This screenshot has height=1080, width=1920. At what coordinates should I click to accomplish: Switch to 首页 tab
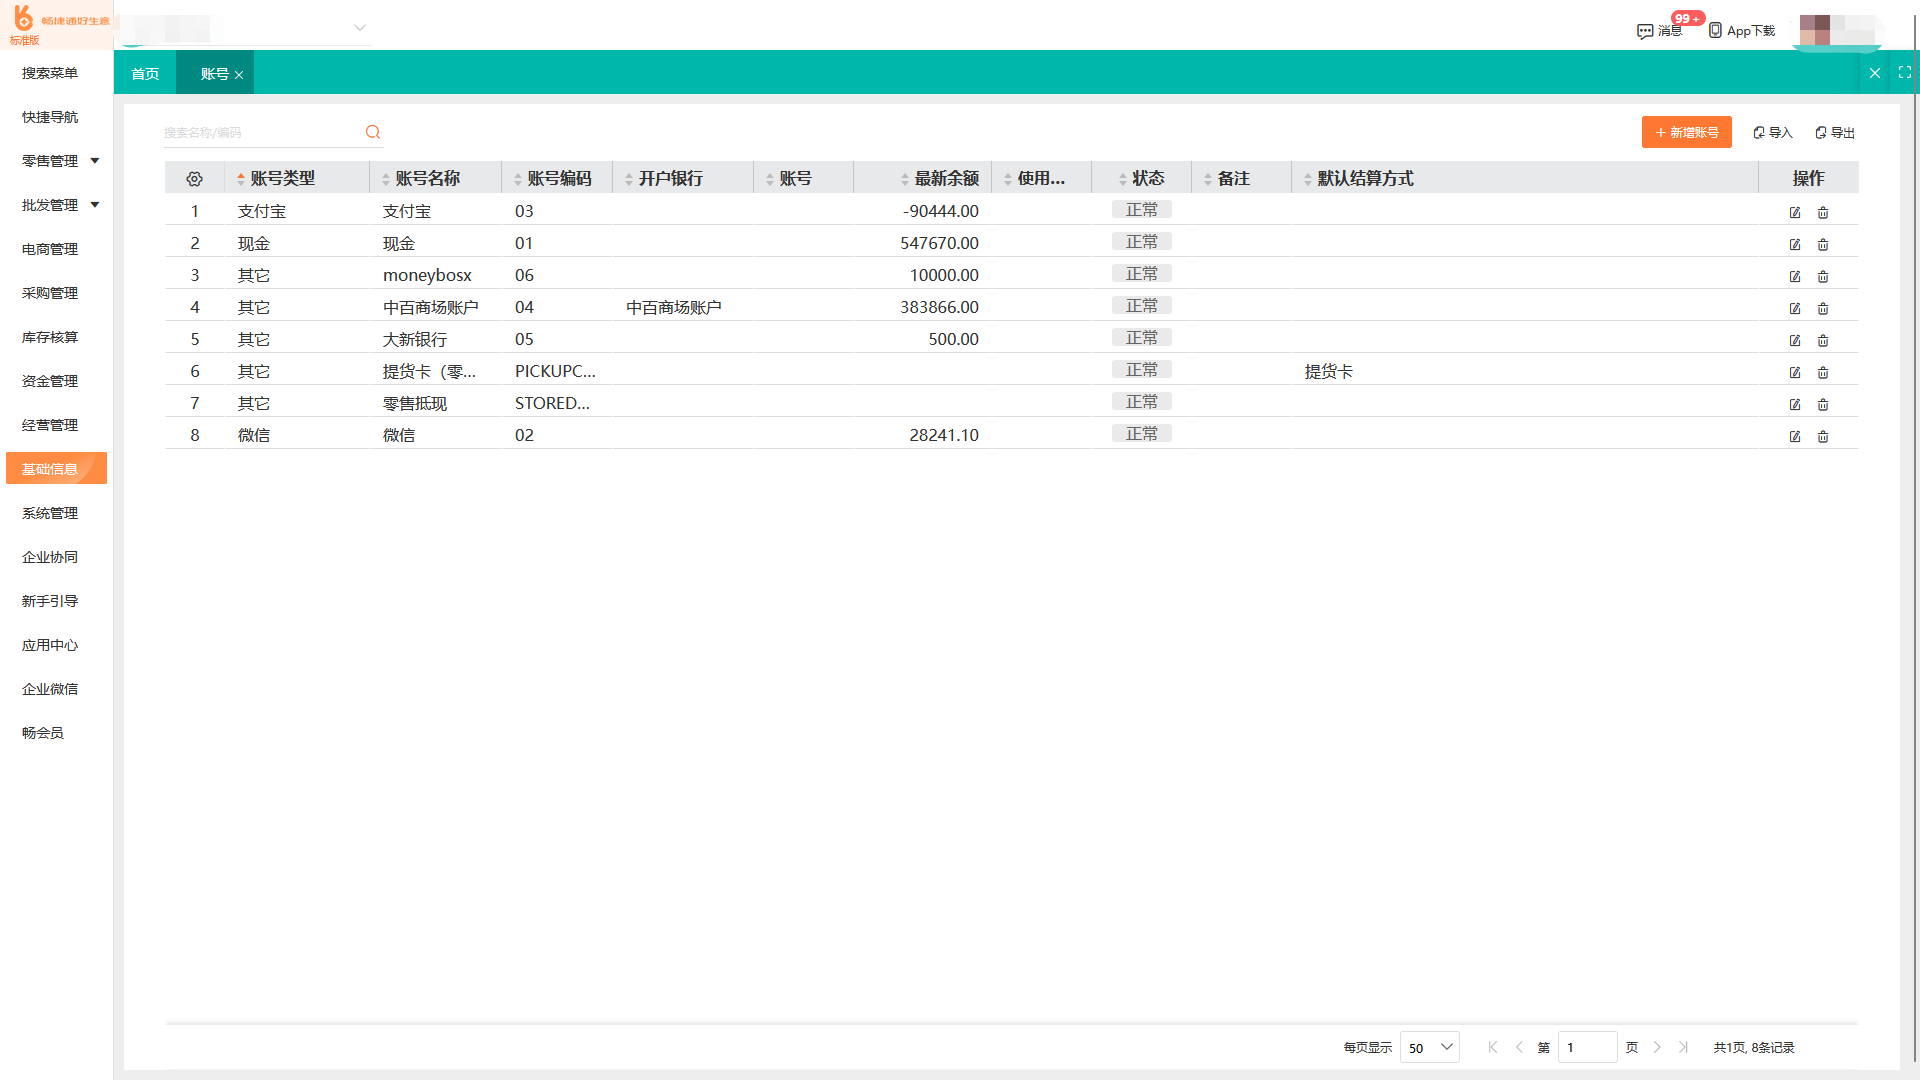click(x=146, y=74)
